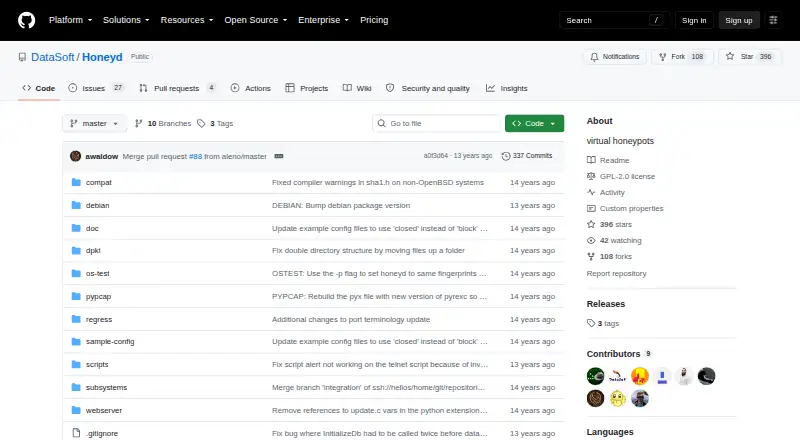This screenshot has width=800, height=440.
Task: Fork the repository using Fork button
Action: point(682,57)
